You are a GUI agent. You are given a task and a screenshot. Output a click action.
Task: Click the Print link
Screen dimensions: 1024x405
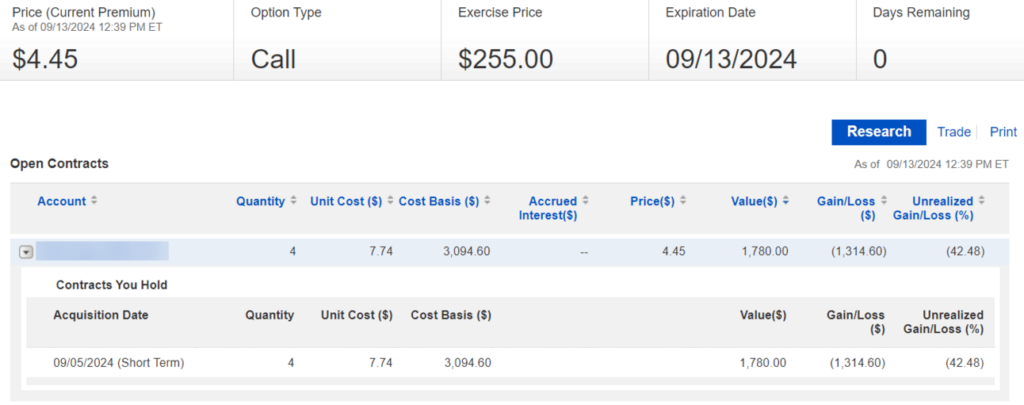click(1003, 132)
